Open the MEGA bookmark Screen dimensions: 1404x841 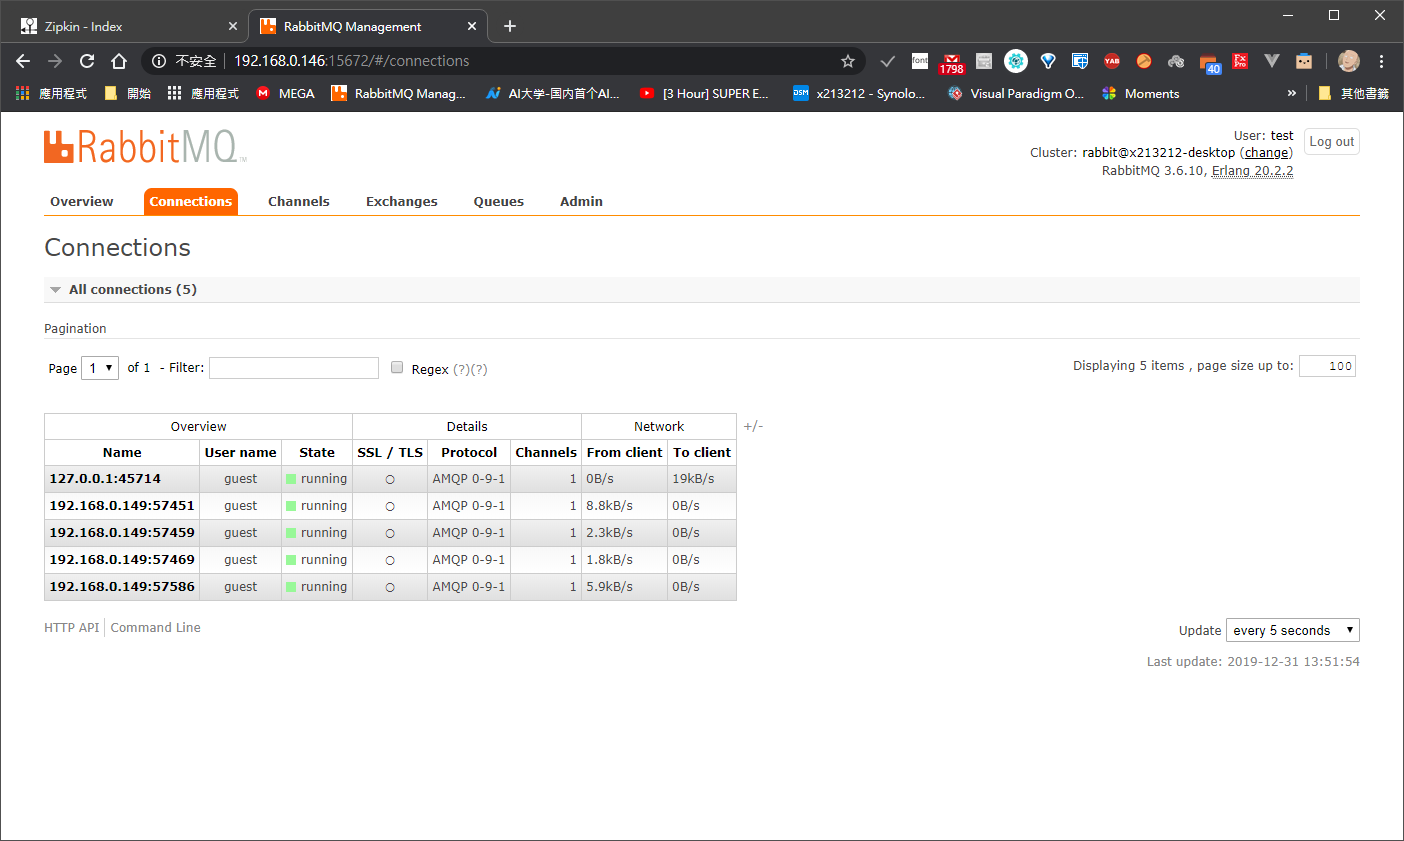coord(285,93)
